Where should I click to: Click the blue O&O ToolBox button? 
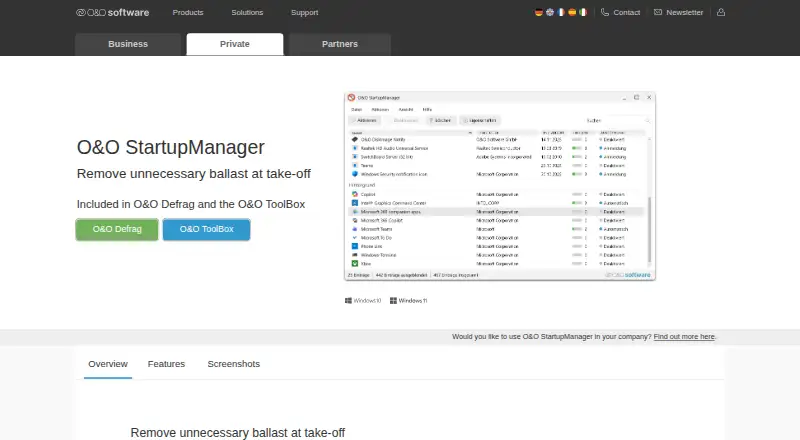(x=206, y=229)
